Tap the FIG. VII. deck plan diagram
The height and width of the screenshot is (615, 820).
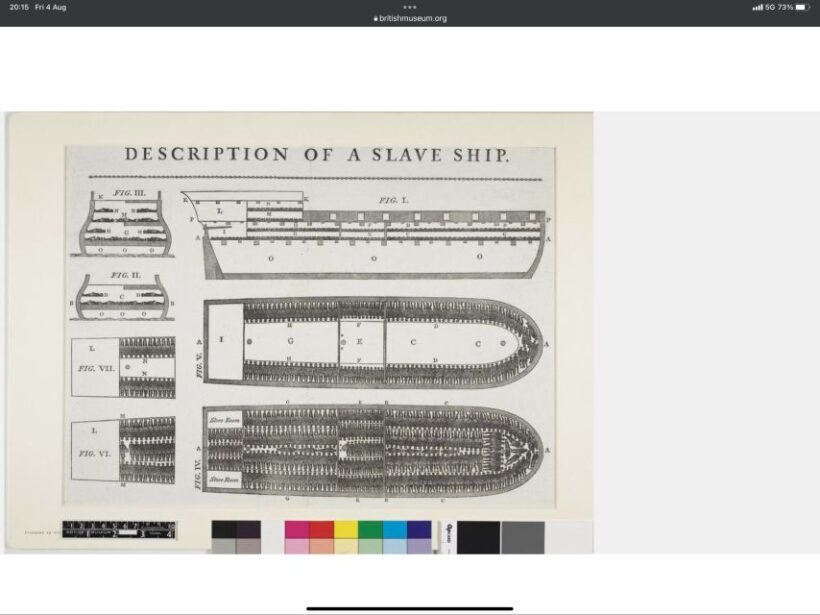[123, 368]
